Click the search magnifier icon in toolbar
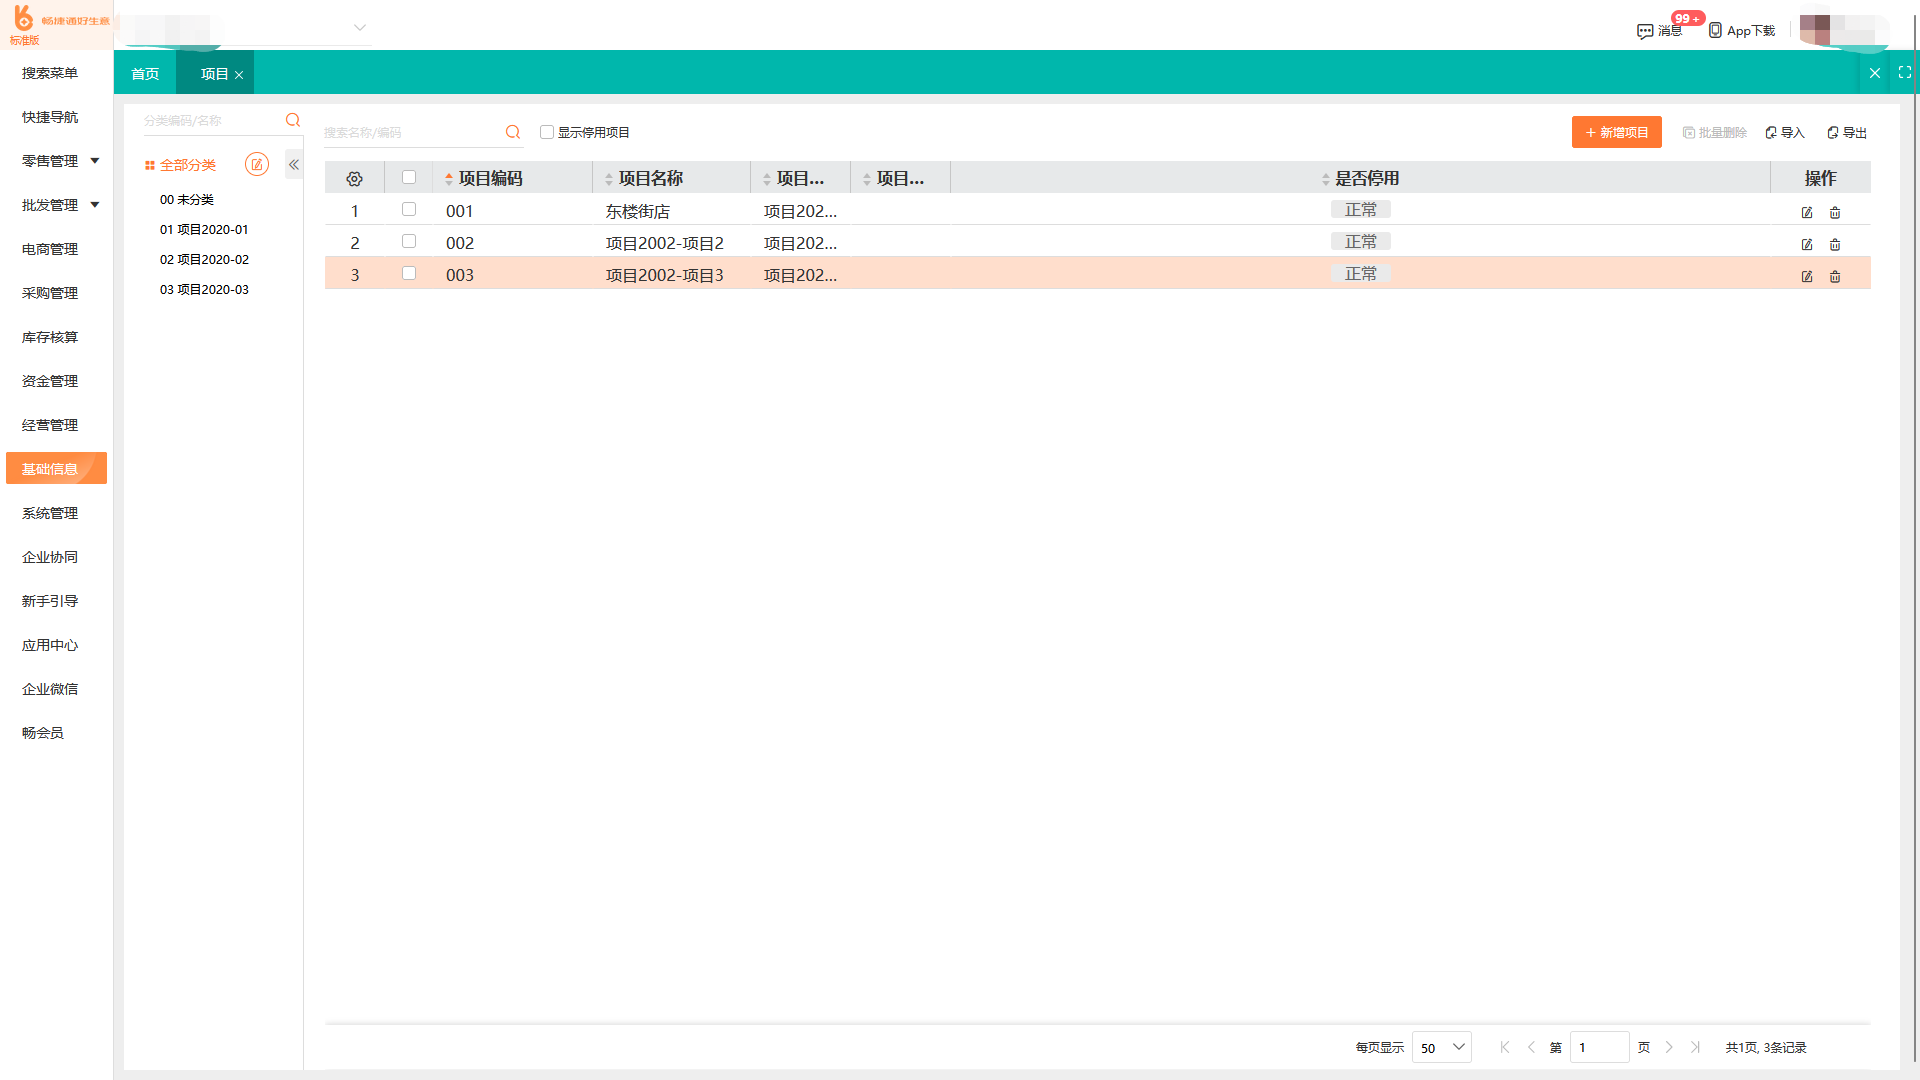 tap(514, 132)
